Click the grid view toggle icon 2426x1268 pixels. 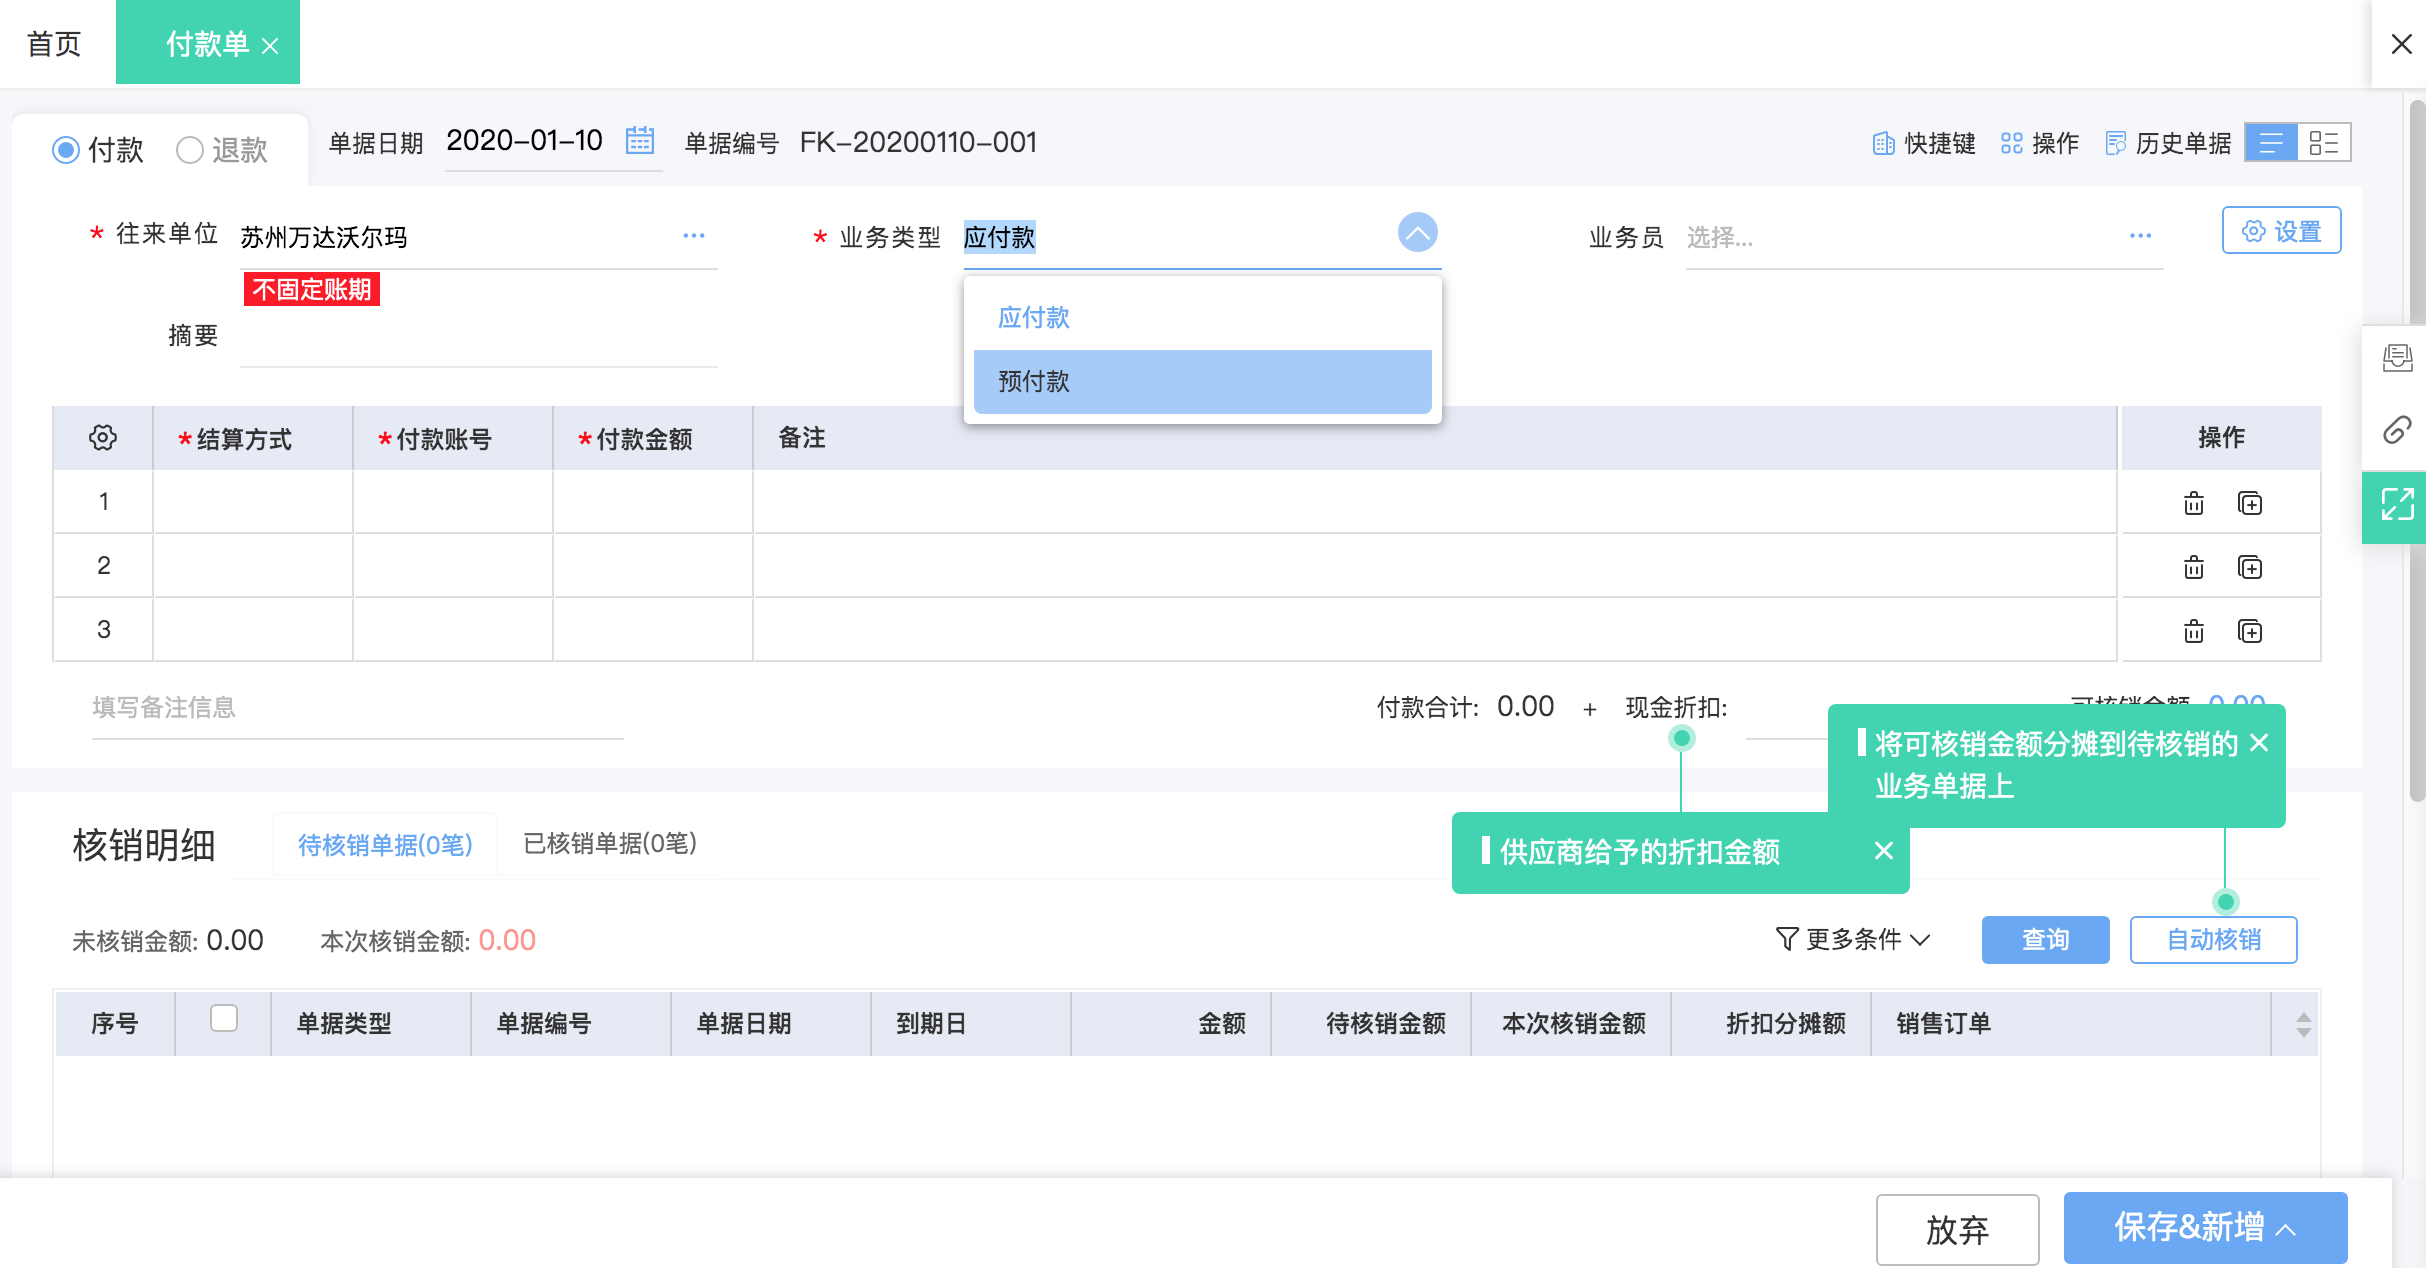coord(2323,141)
